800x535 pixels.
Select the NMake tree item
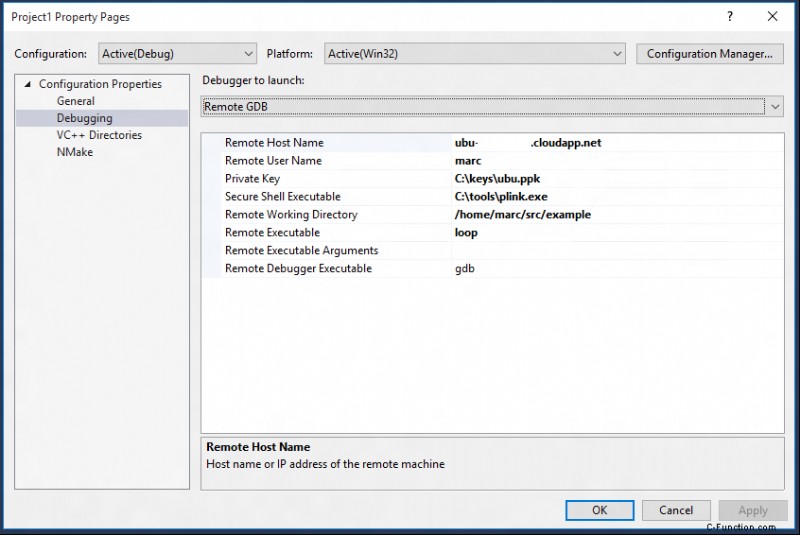click(75, 152)
